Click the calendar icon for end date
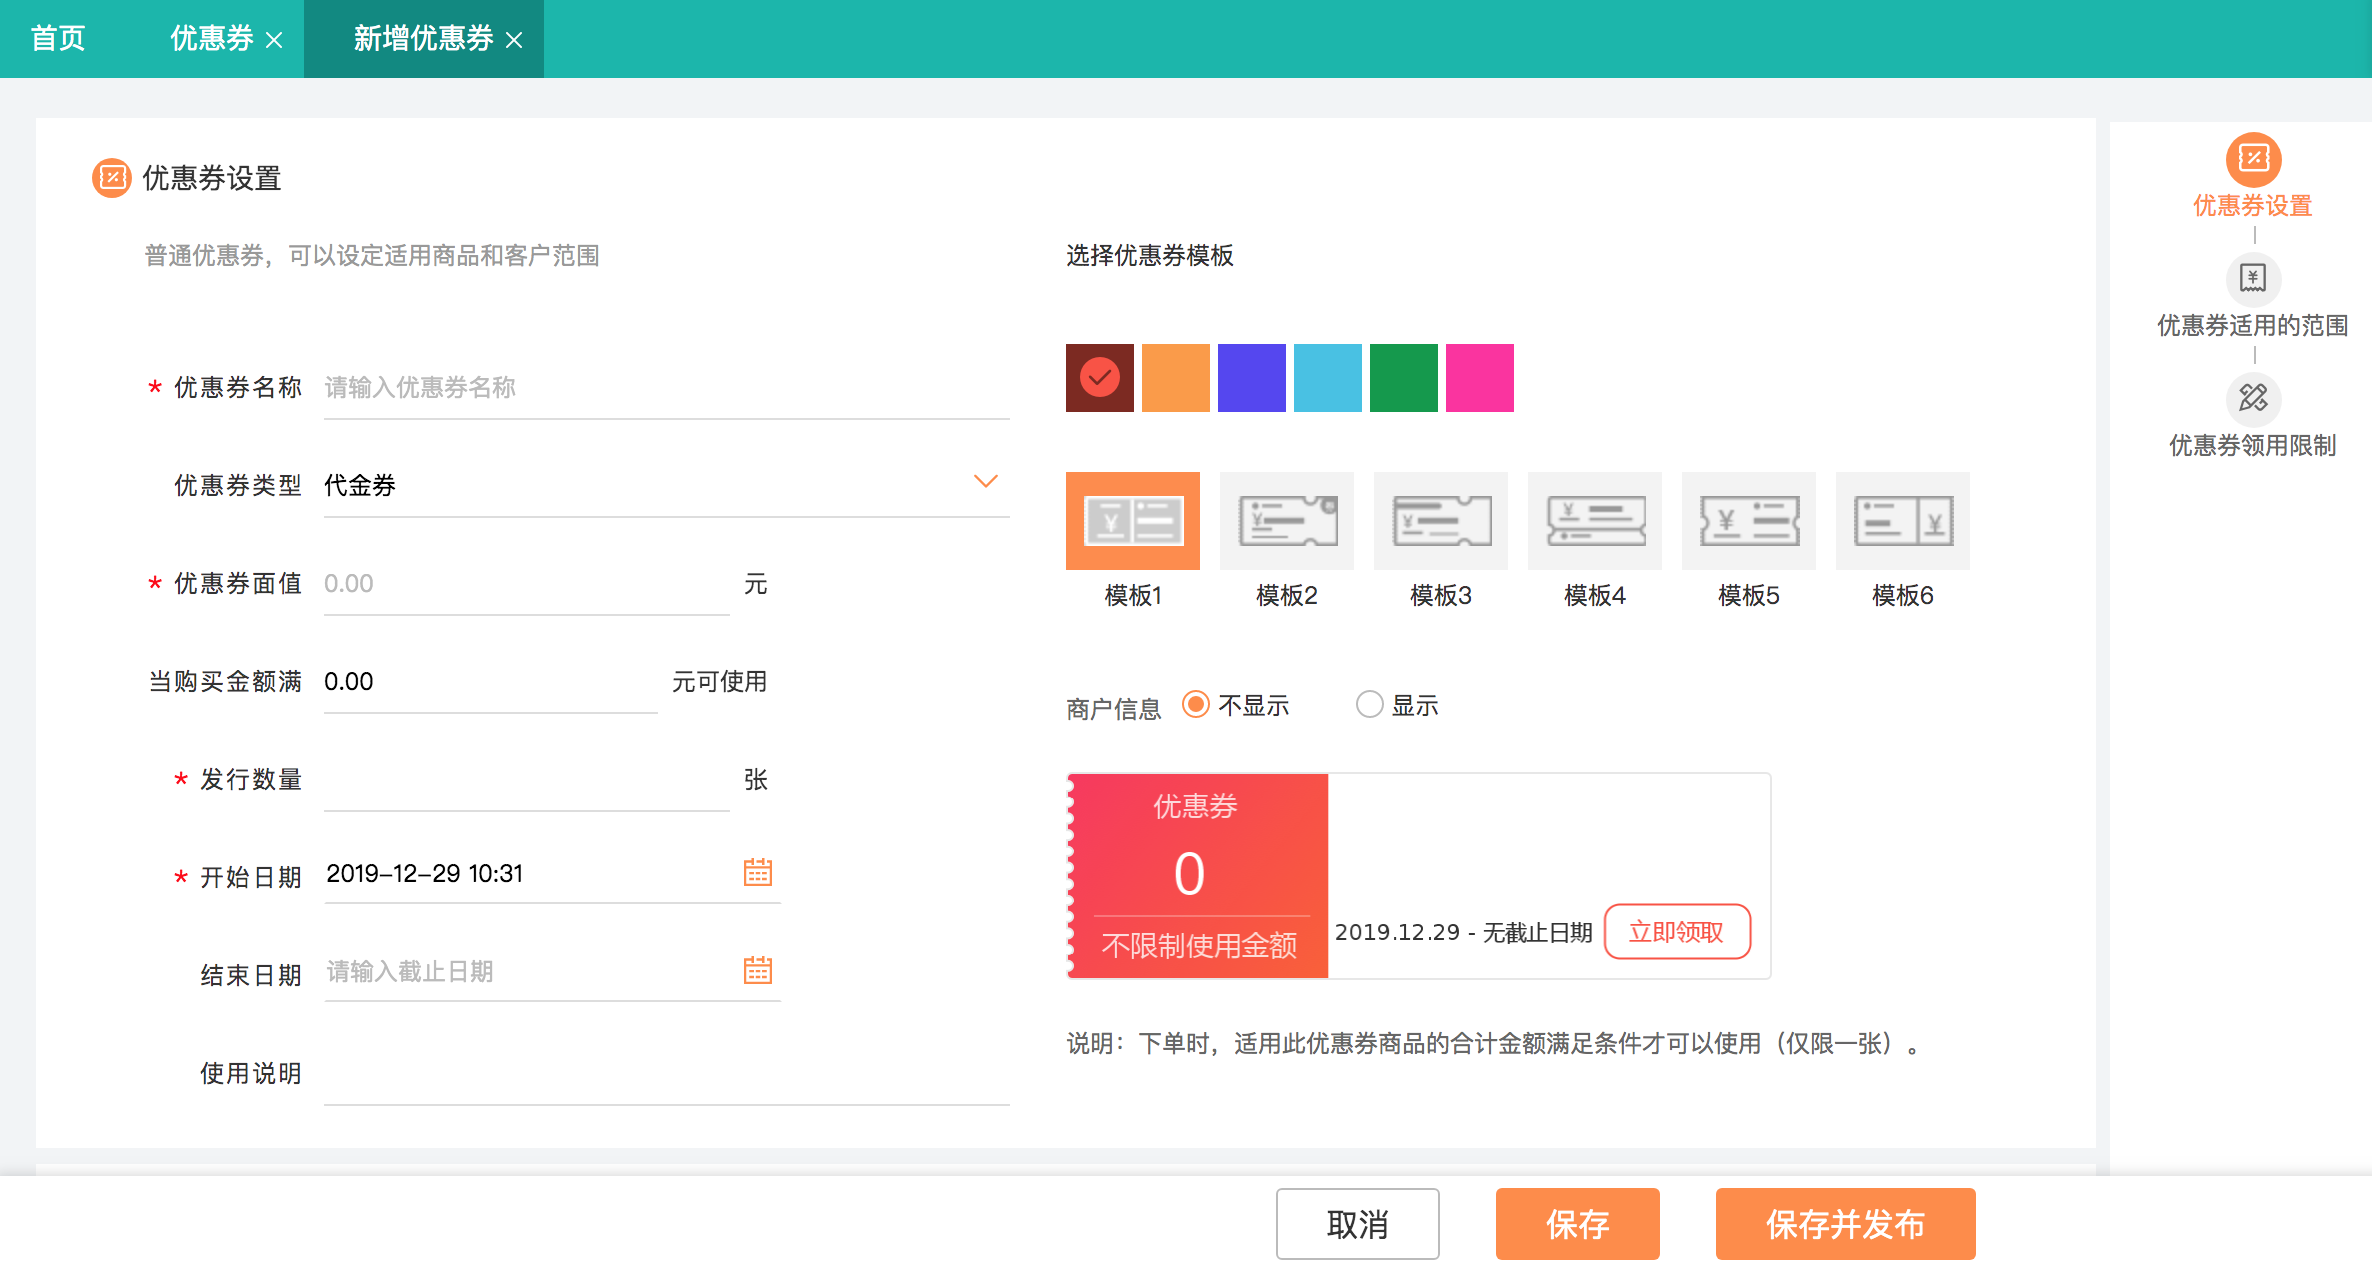The height and width of the screenshot is (1266, 2372). (759, 970)
